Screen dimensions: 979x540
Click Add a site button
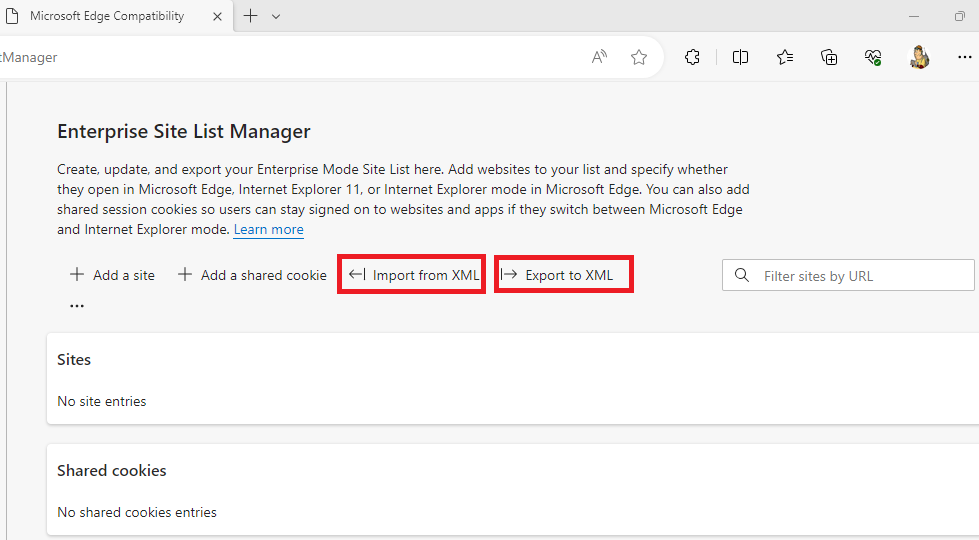(112, 275)
